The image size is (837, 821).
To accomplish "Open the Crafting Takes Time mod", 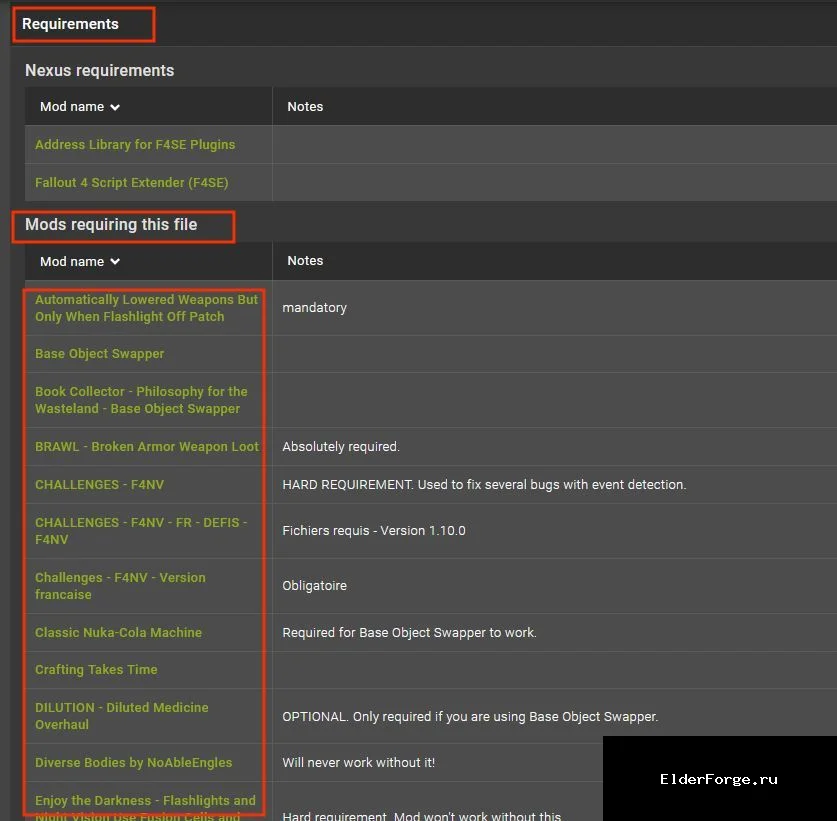I will pos(96,669).
